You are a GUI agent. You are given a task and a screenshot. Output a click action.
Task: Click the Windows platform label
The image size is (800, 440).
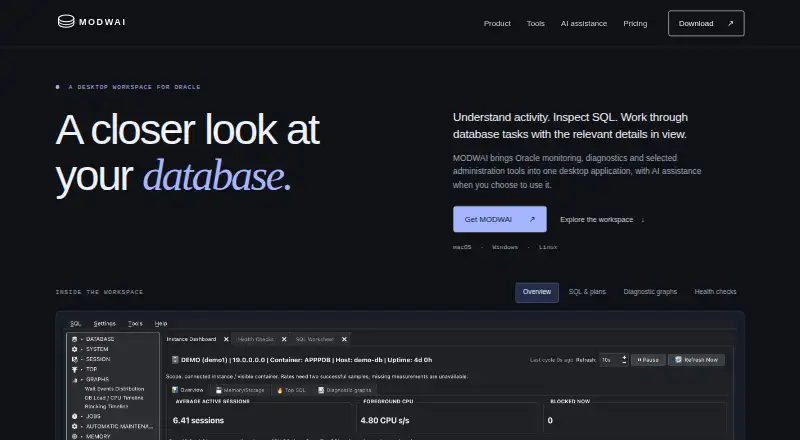pos(505,247)
